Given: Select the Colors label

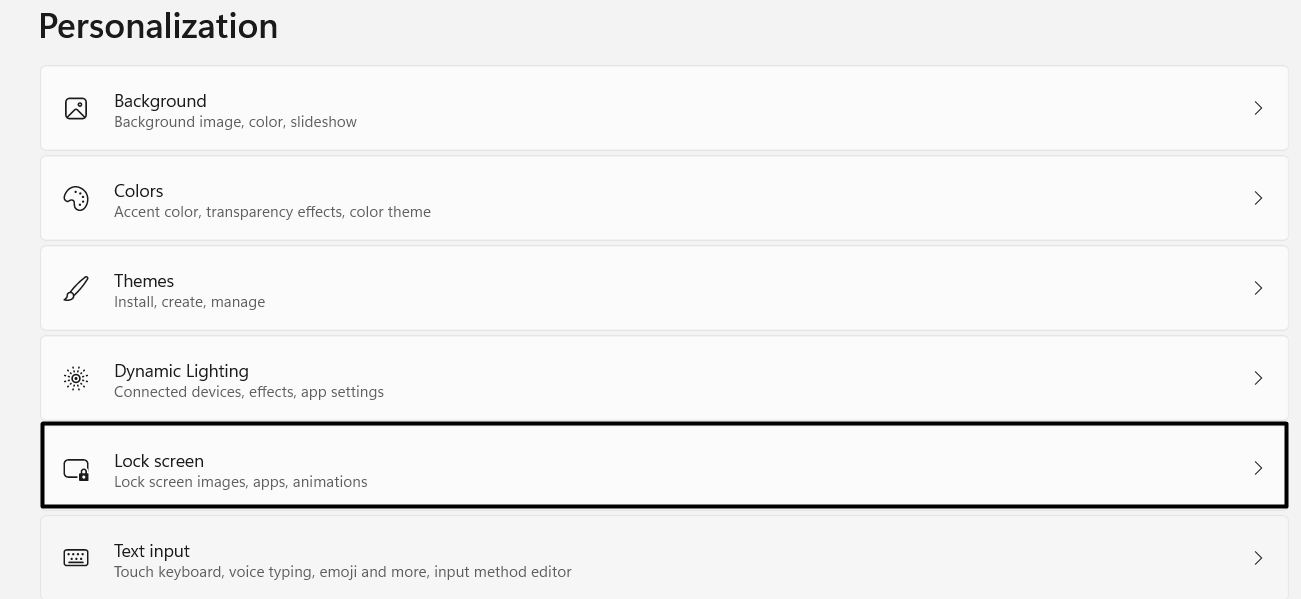Looking at the screenshot, I should 138,191.
